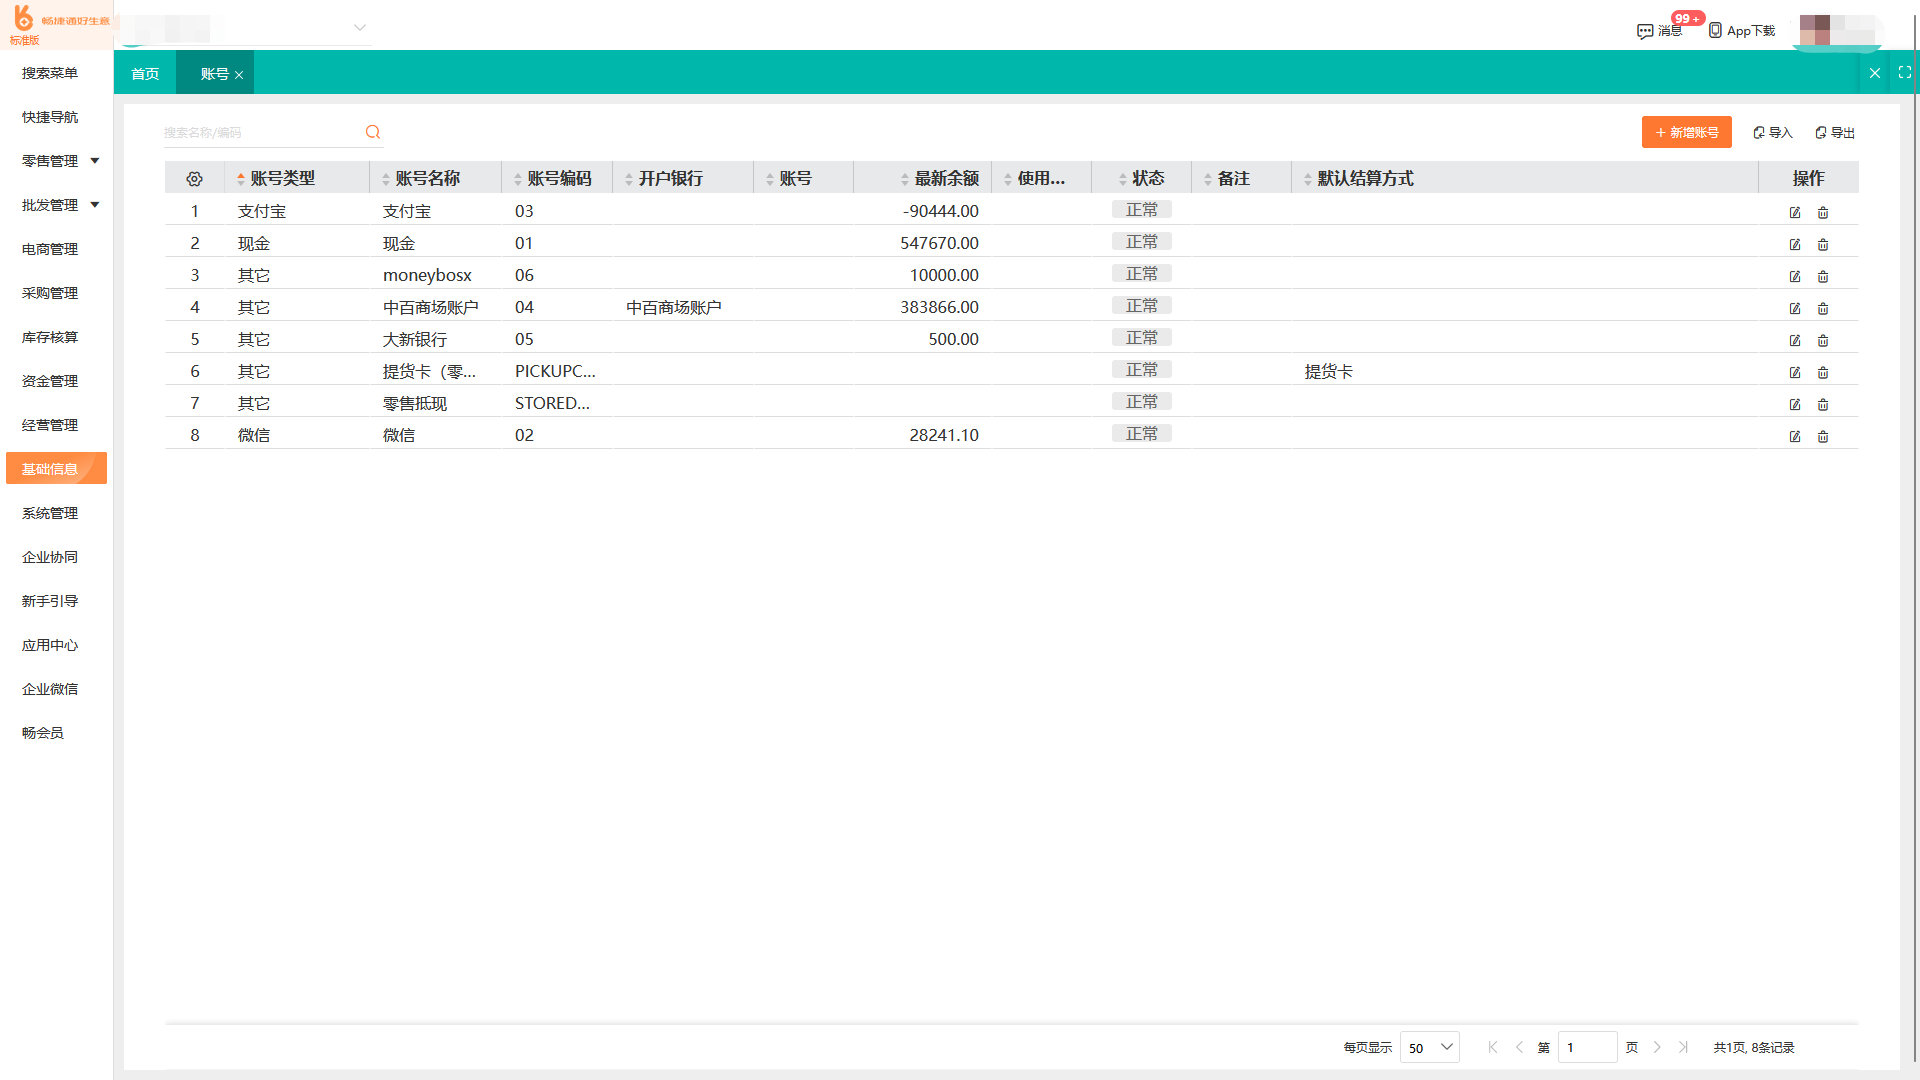Click the delete icon for 现金 account

point(1824,243)
